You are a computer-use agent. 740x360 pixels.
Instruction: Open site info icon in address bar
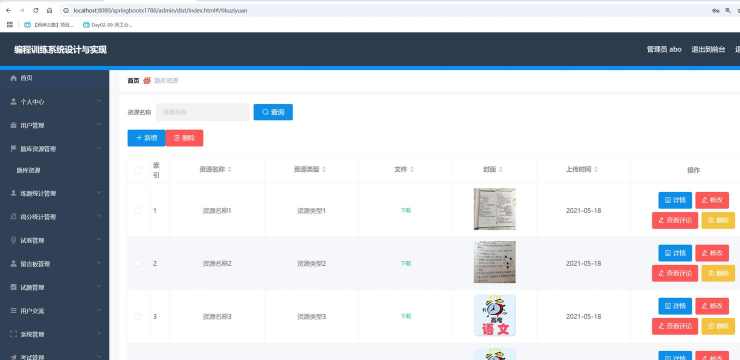(x=66, y=10)
